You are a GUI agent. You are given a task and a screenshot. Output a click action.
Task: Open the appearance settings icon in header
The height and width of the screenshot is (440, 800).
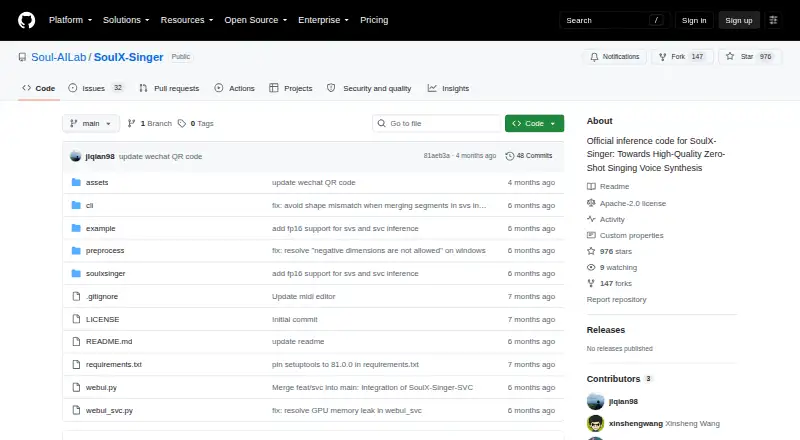pos(773,20)
